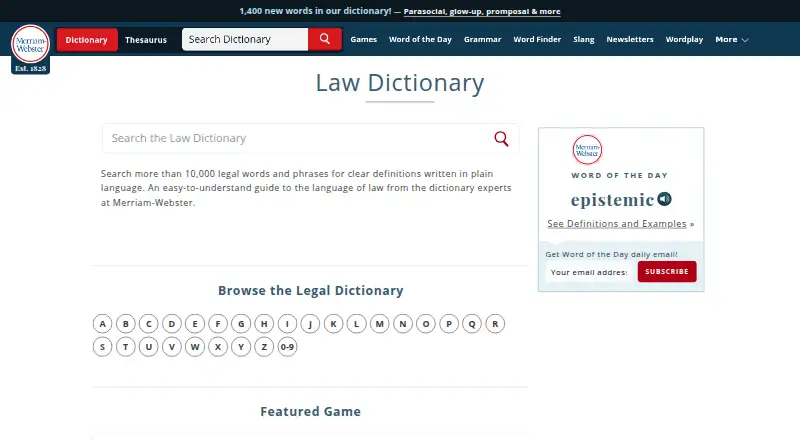Click the red header search magnifier button
This screenshot has width=800, height=440.
click(324, 39)
